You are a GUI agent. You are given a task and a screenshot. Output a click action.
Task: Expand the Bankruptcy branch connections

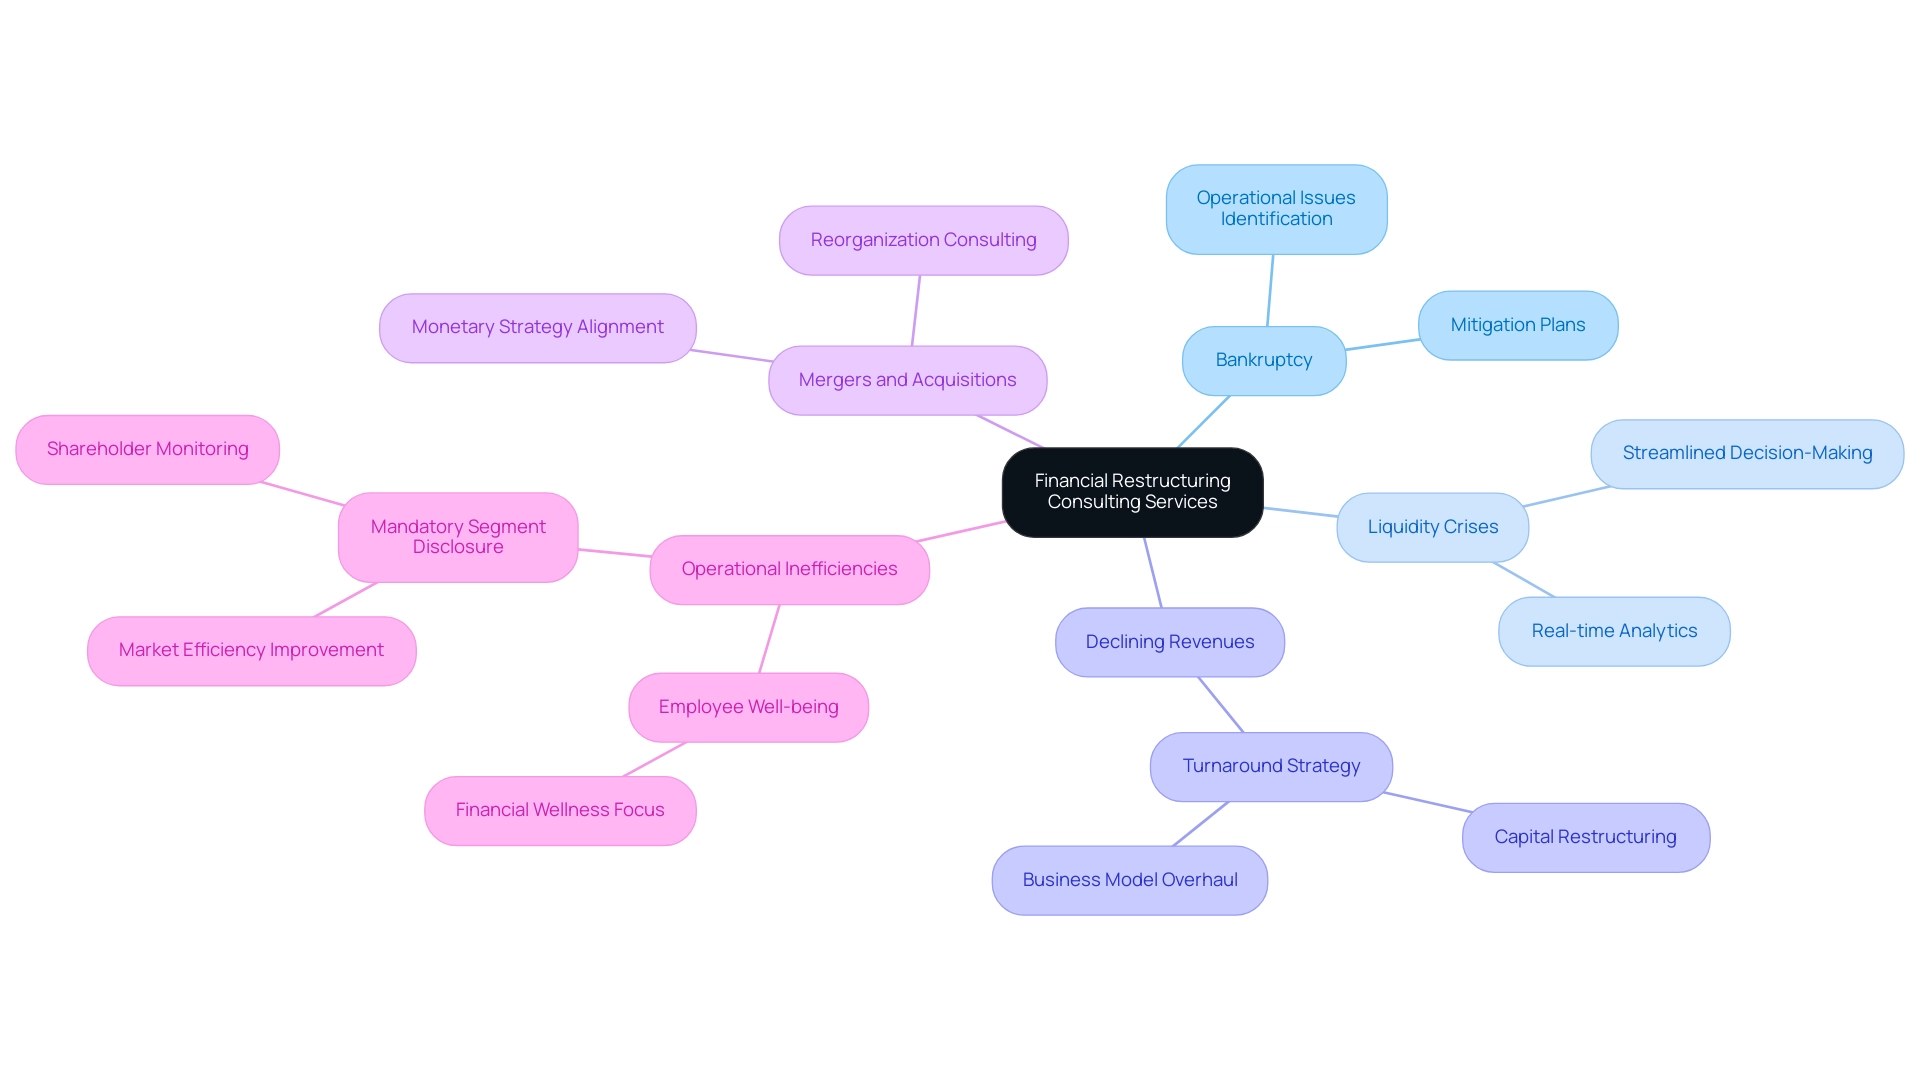(x=1261, y=360)
